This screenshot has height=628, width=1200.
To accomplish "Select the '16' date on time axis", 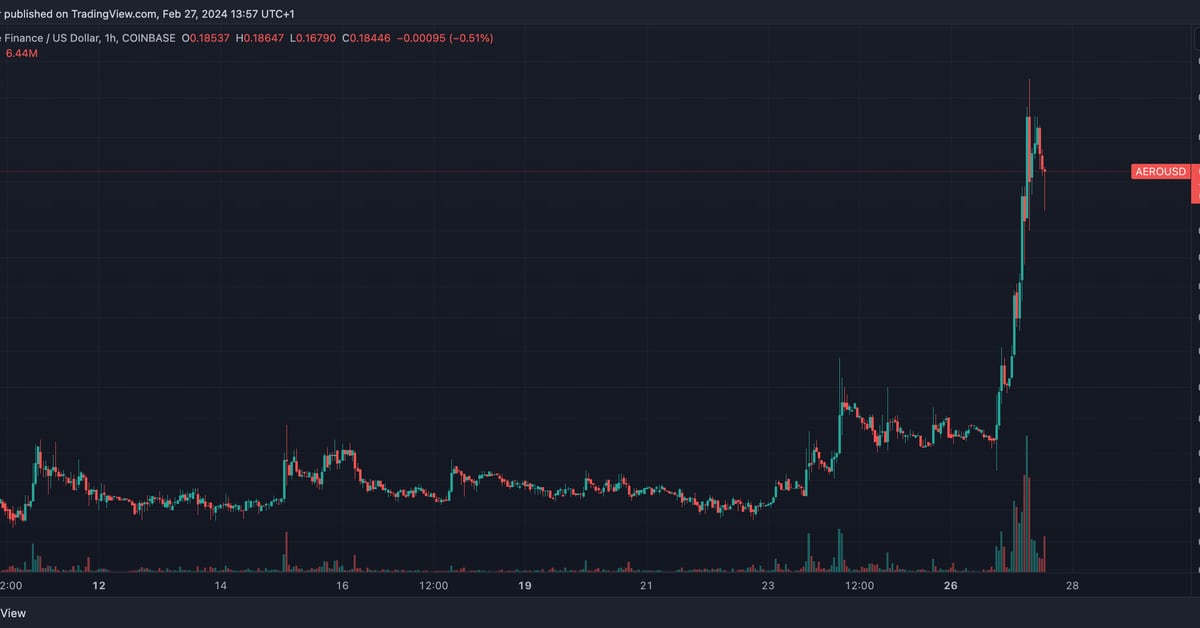I will coord(342,585).
